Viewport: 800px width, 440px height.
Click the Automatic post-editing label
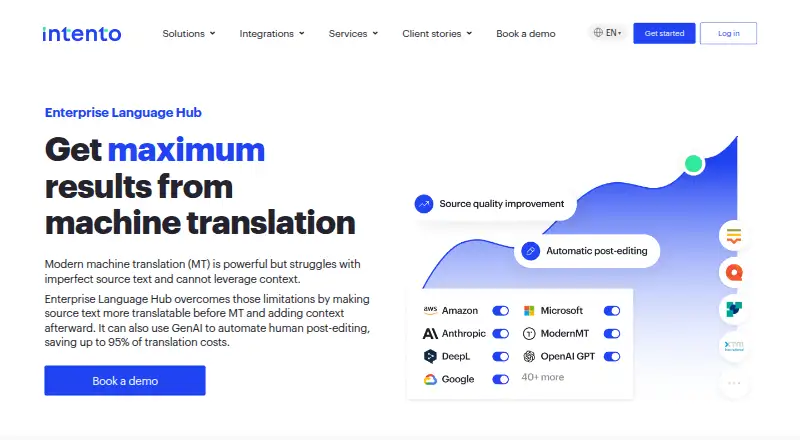[596, 251]
